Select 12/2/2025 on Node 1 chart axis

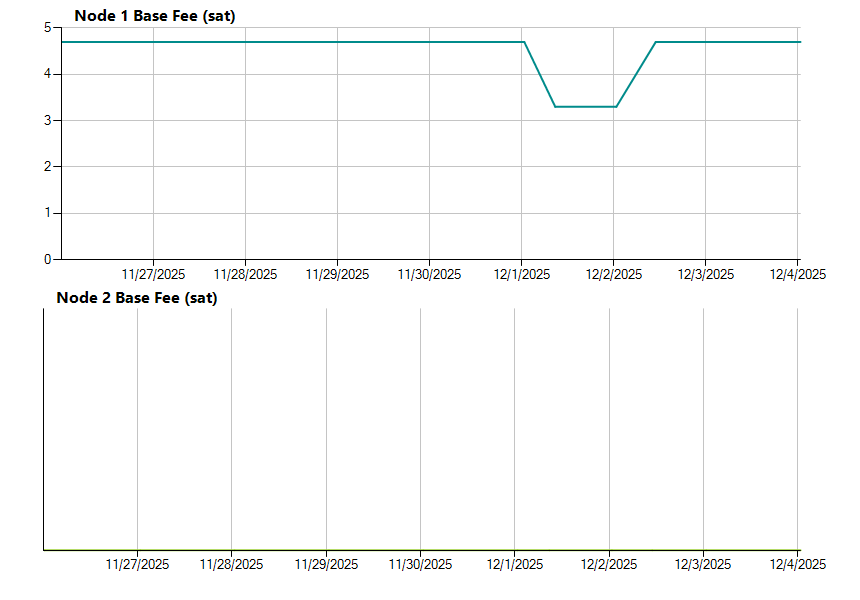(613, 274)
